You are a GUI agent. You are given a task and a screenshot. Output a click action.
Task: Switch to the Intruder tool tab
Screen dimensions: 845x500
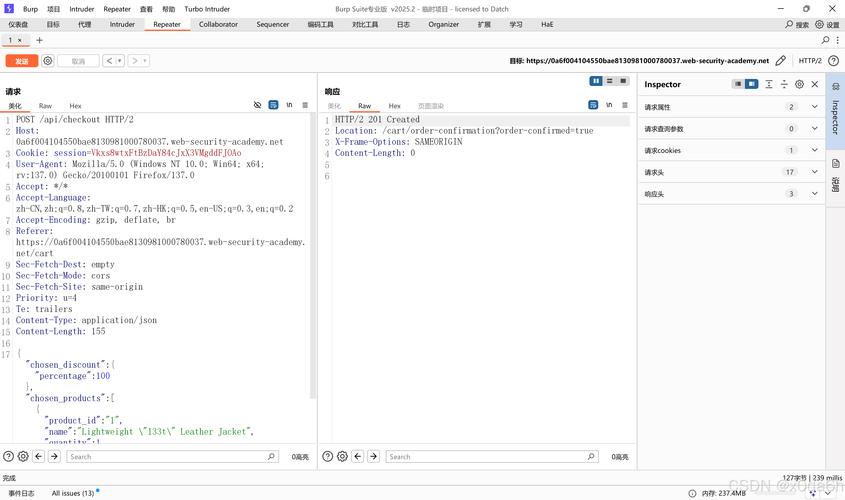122,24
